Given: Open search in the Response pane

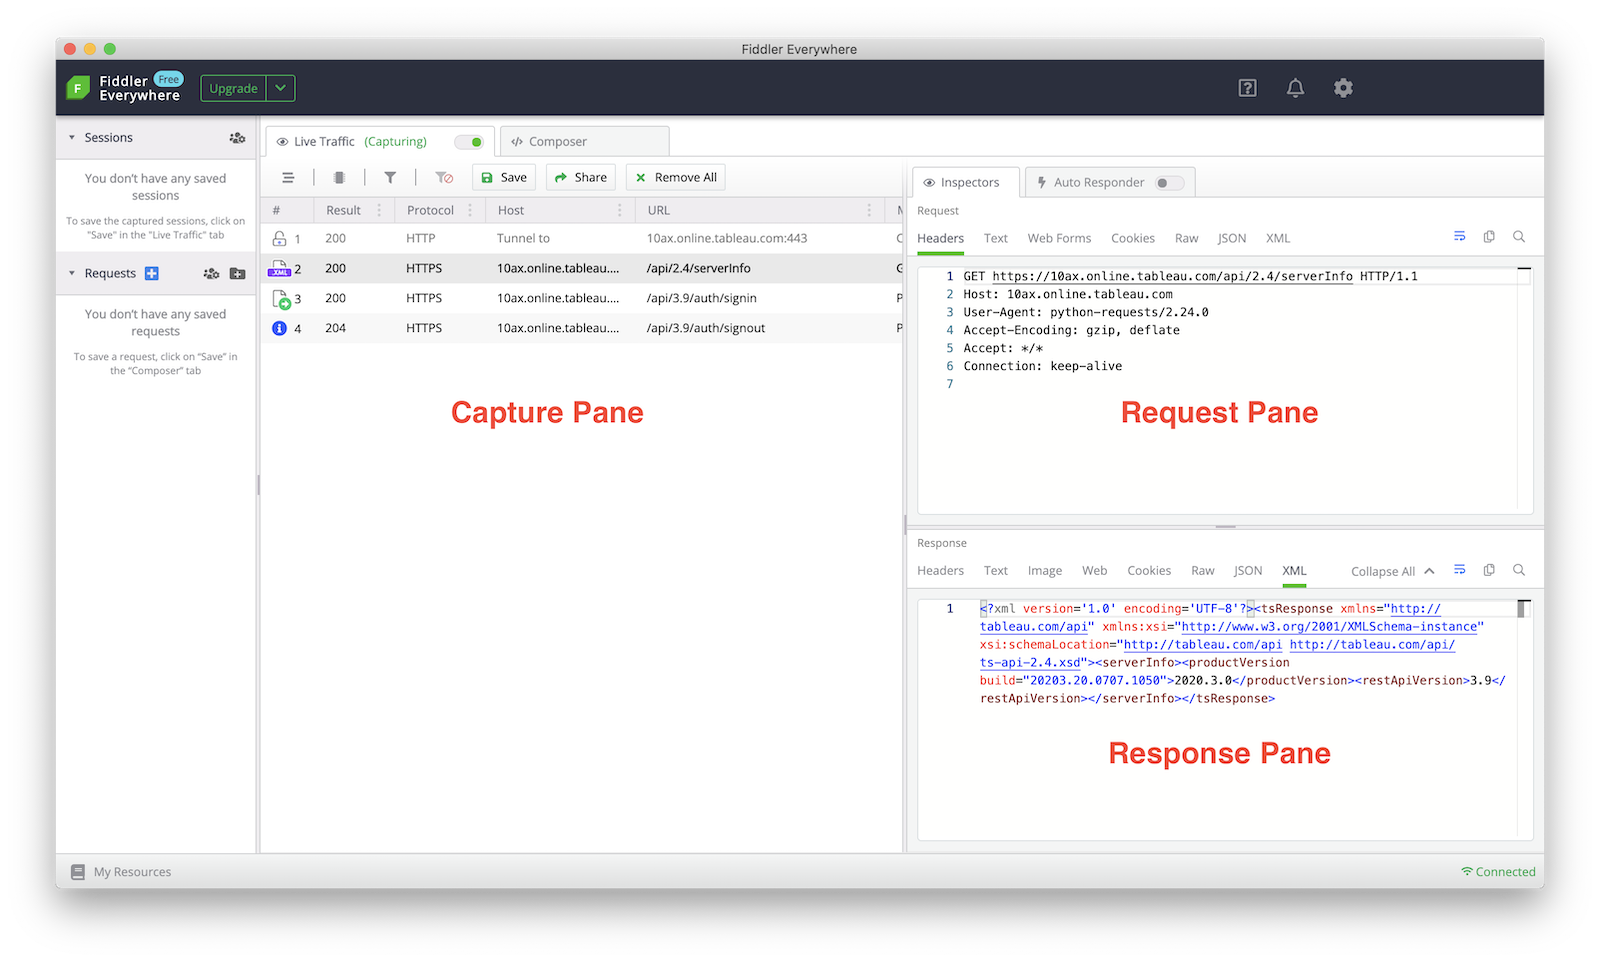Looking at the screenshot, I should pyautogui.click(x=1519, y=570).
